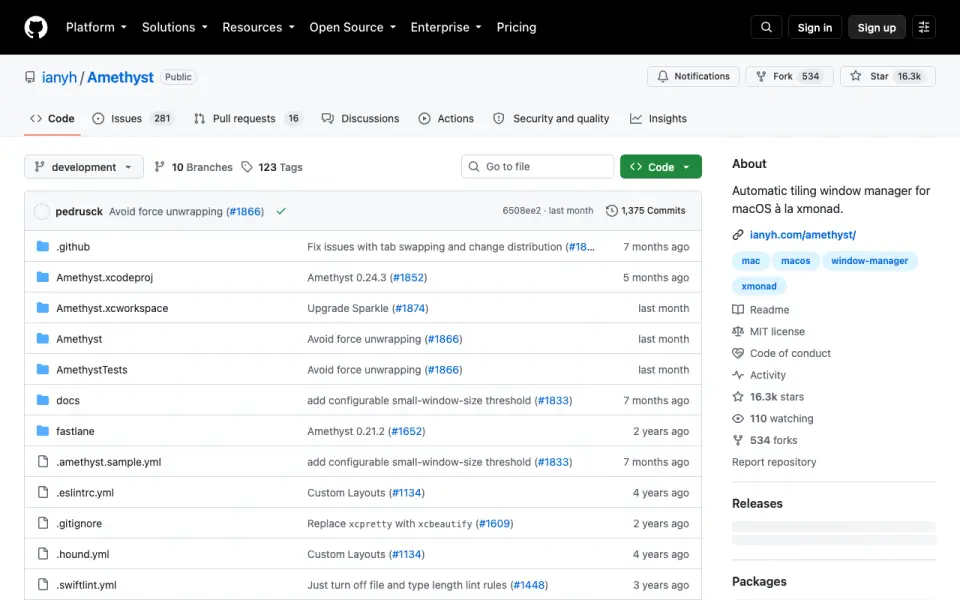The width and height of the screenshot is (960, 600).
Task: Open the .amethyst.sample.yml file name
Action: pyautogui.click(x=108, y=462)
